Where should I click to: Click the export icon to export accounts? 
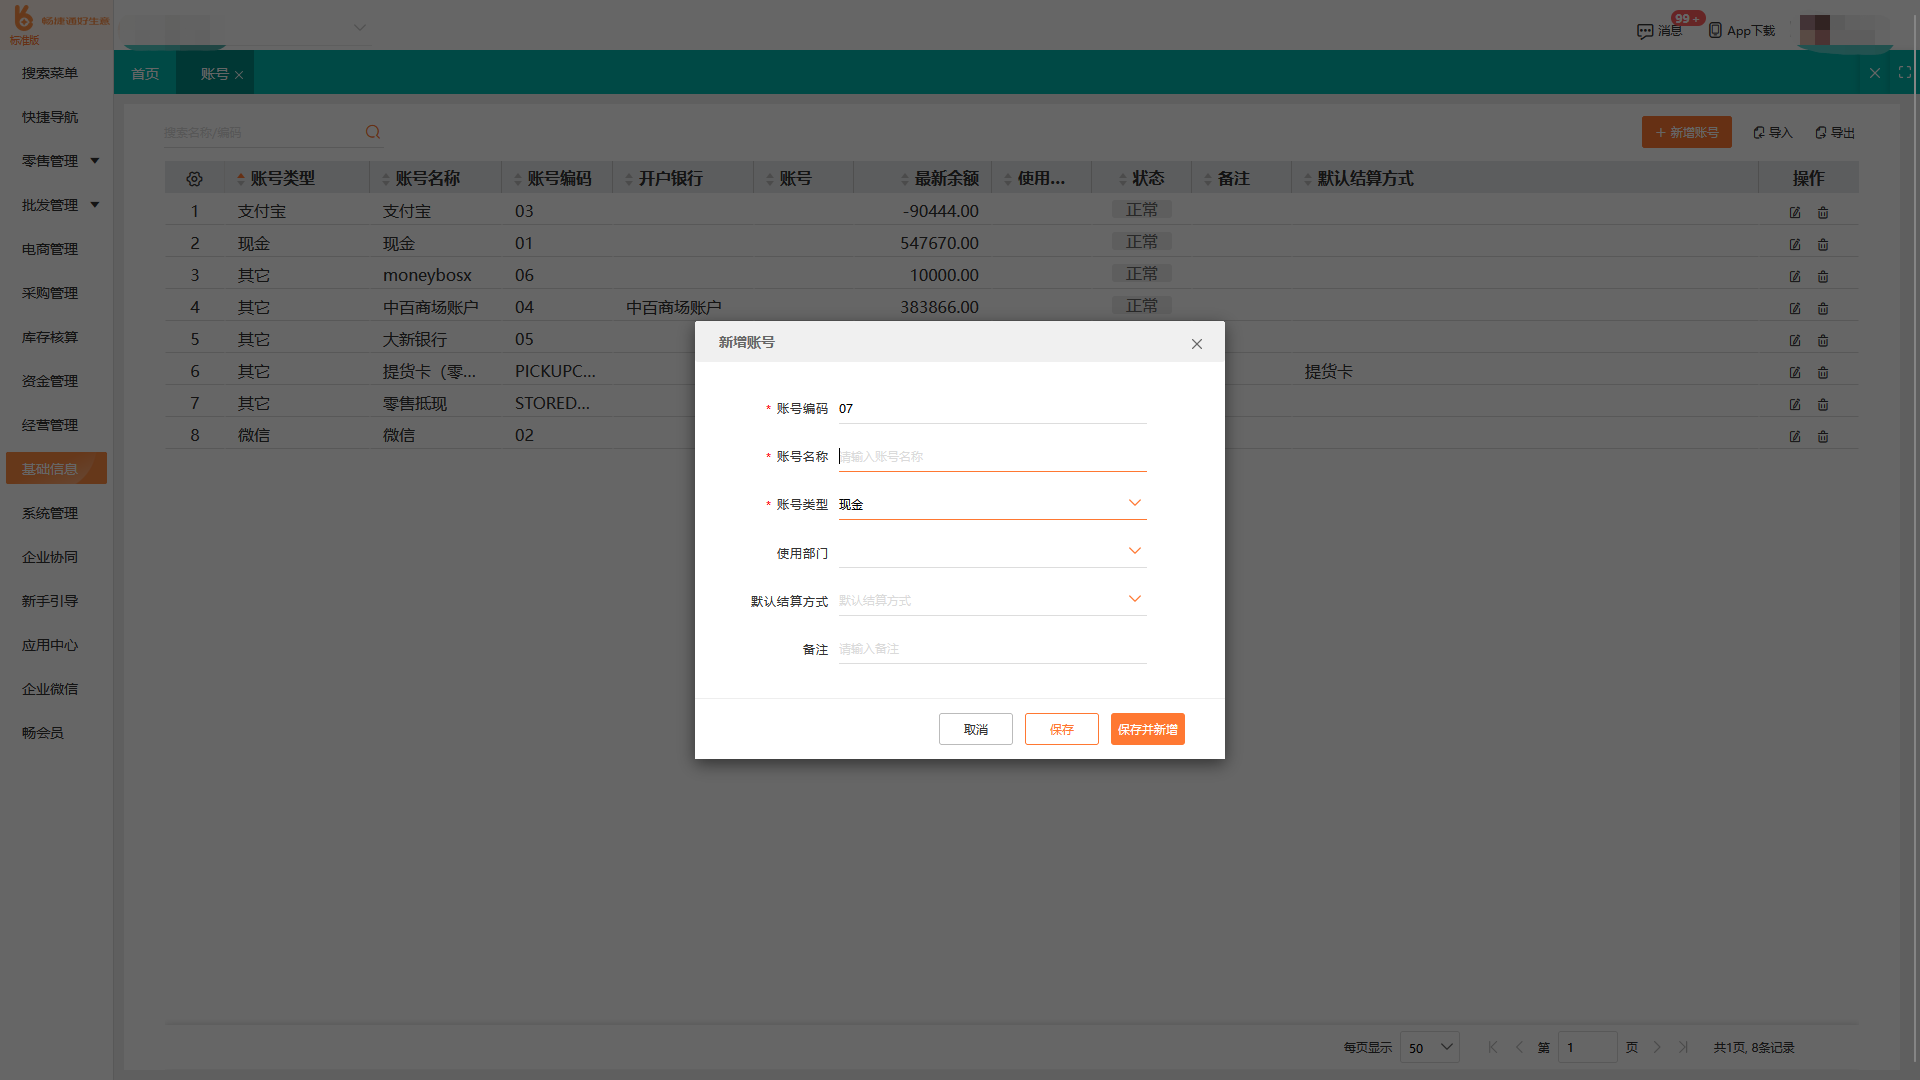tap(1837, 132)
